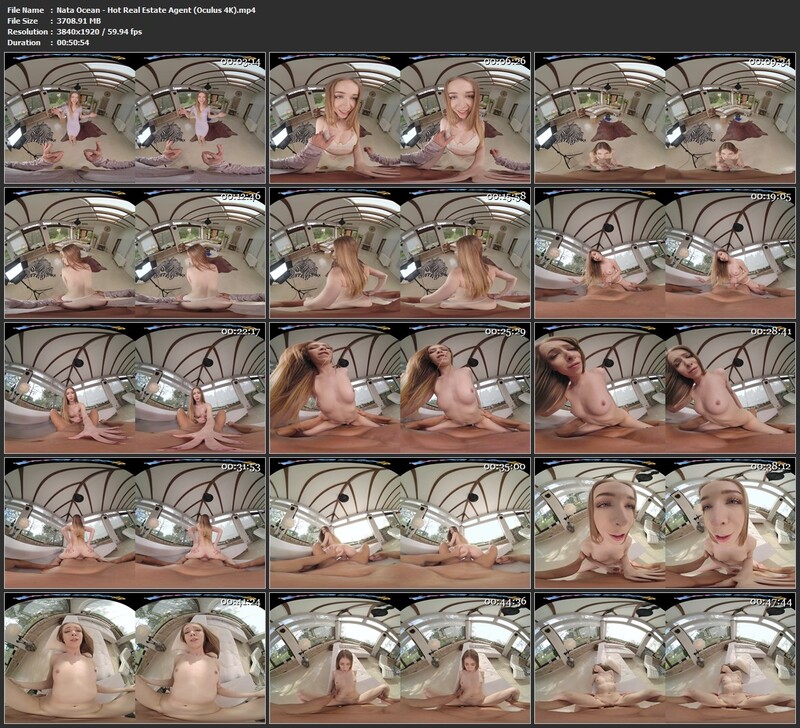Select the thumbnail timestamped 00:44:36

(400, 656)
